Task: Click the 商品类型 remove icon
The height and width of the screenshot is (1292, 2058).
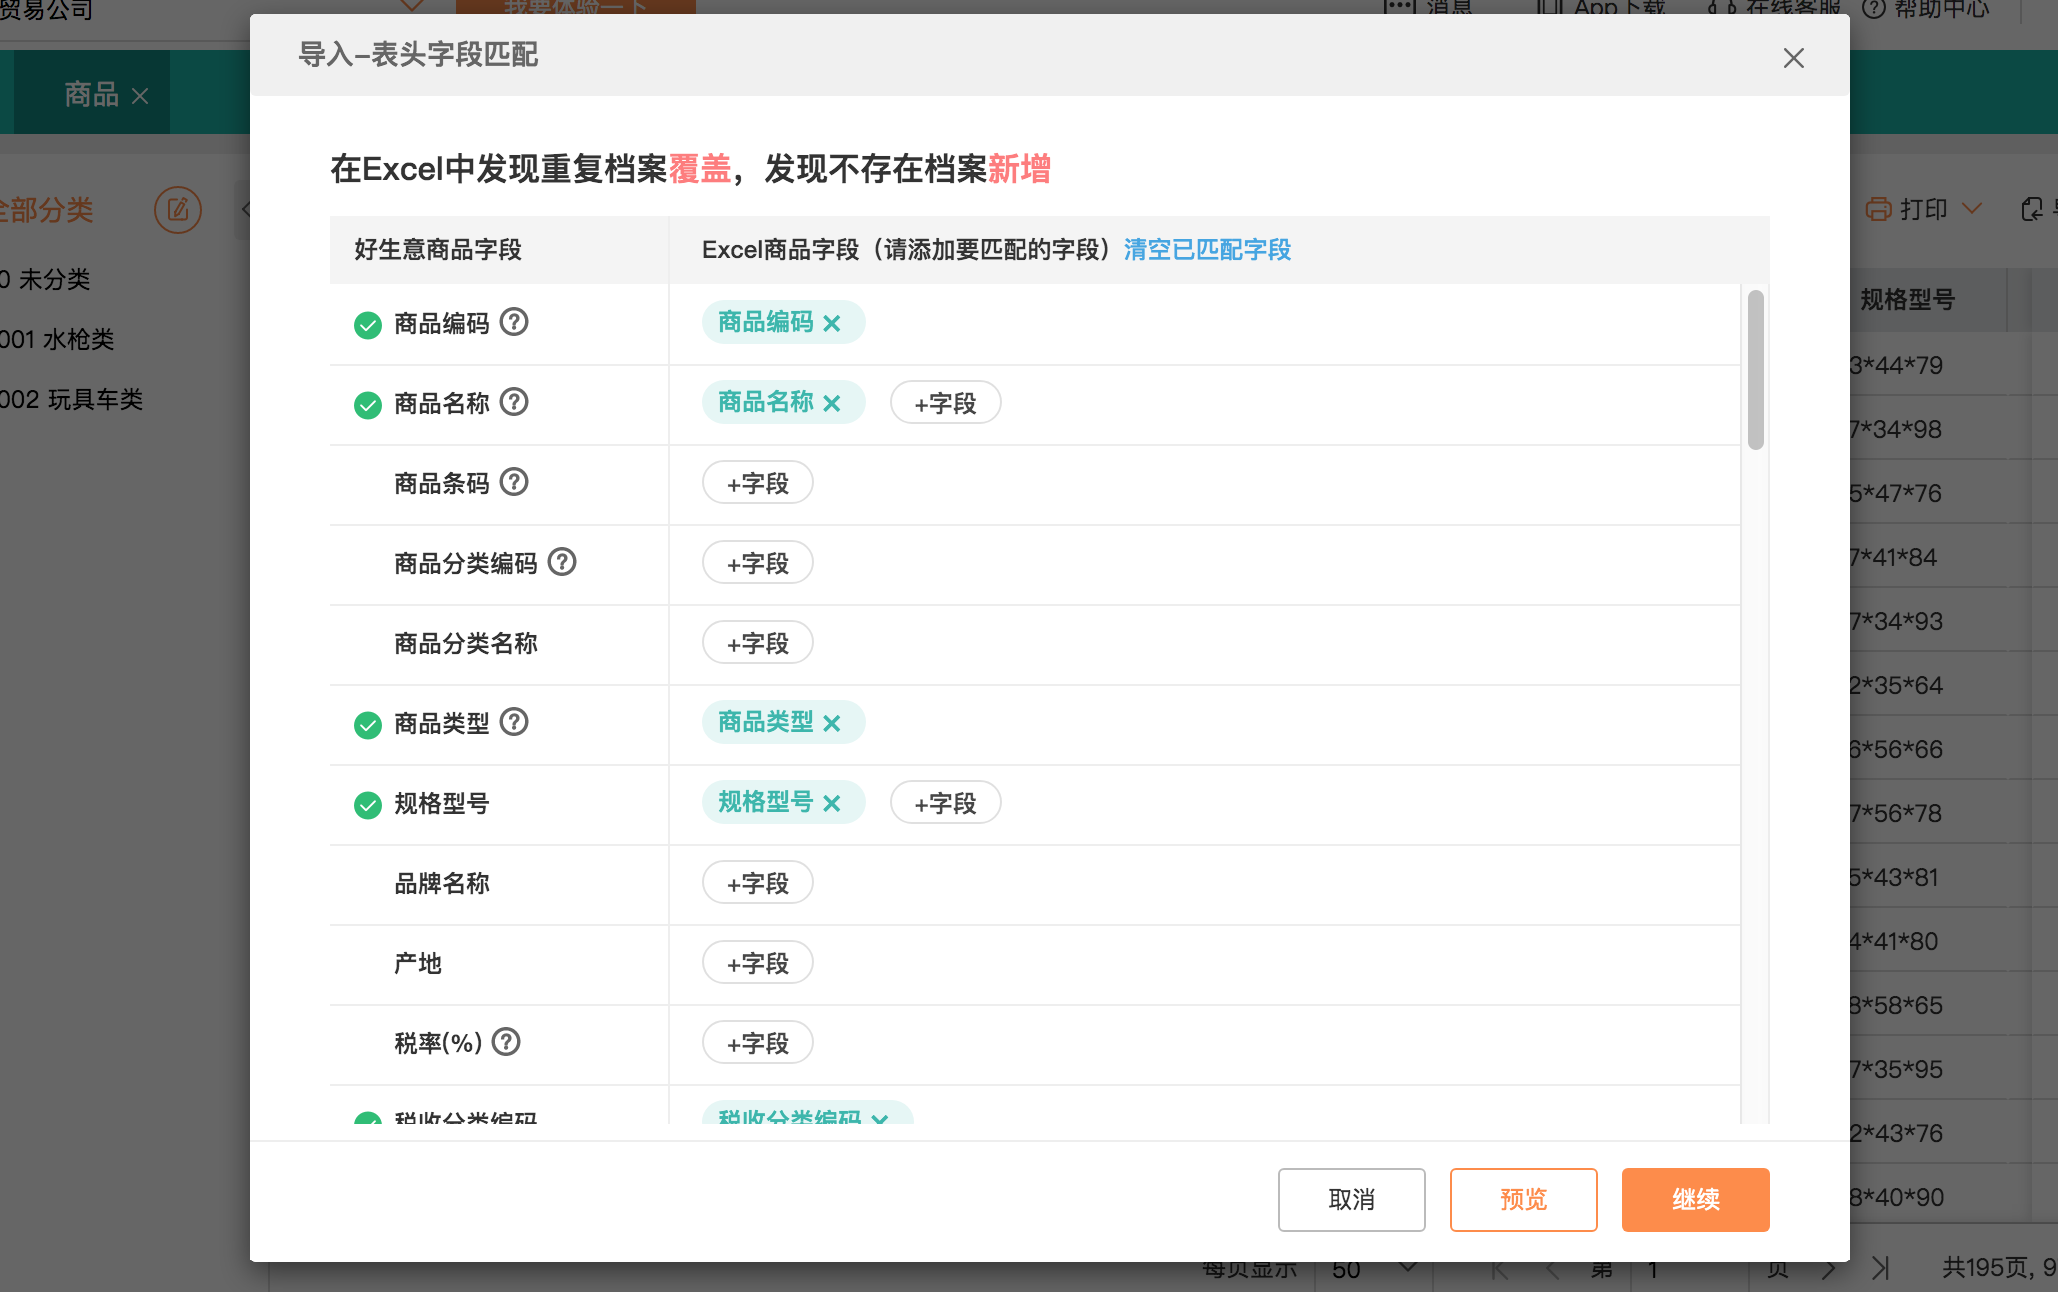Action: click(x=833, y=723)
